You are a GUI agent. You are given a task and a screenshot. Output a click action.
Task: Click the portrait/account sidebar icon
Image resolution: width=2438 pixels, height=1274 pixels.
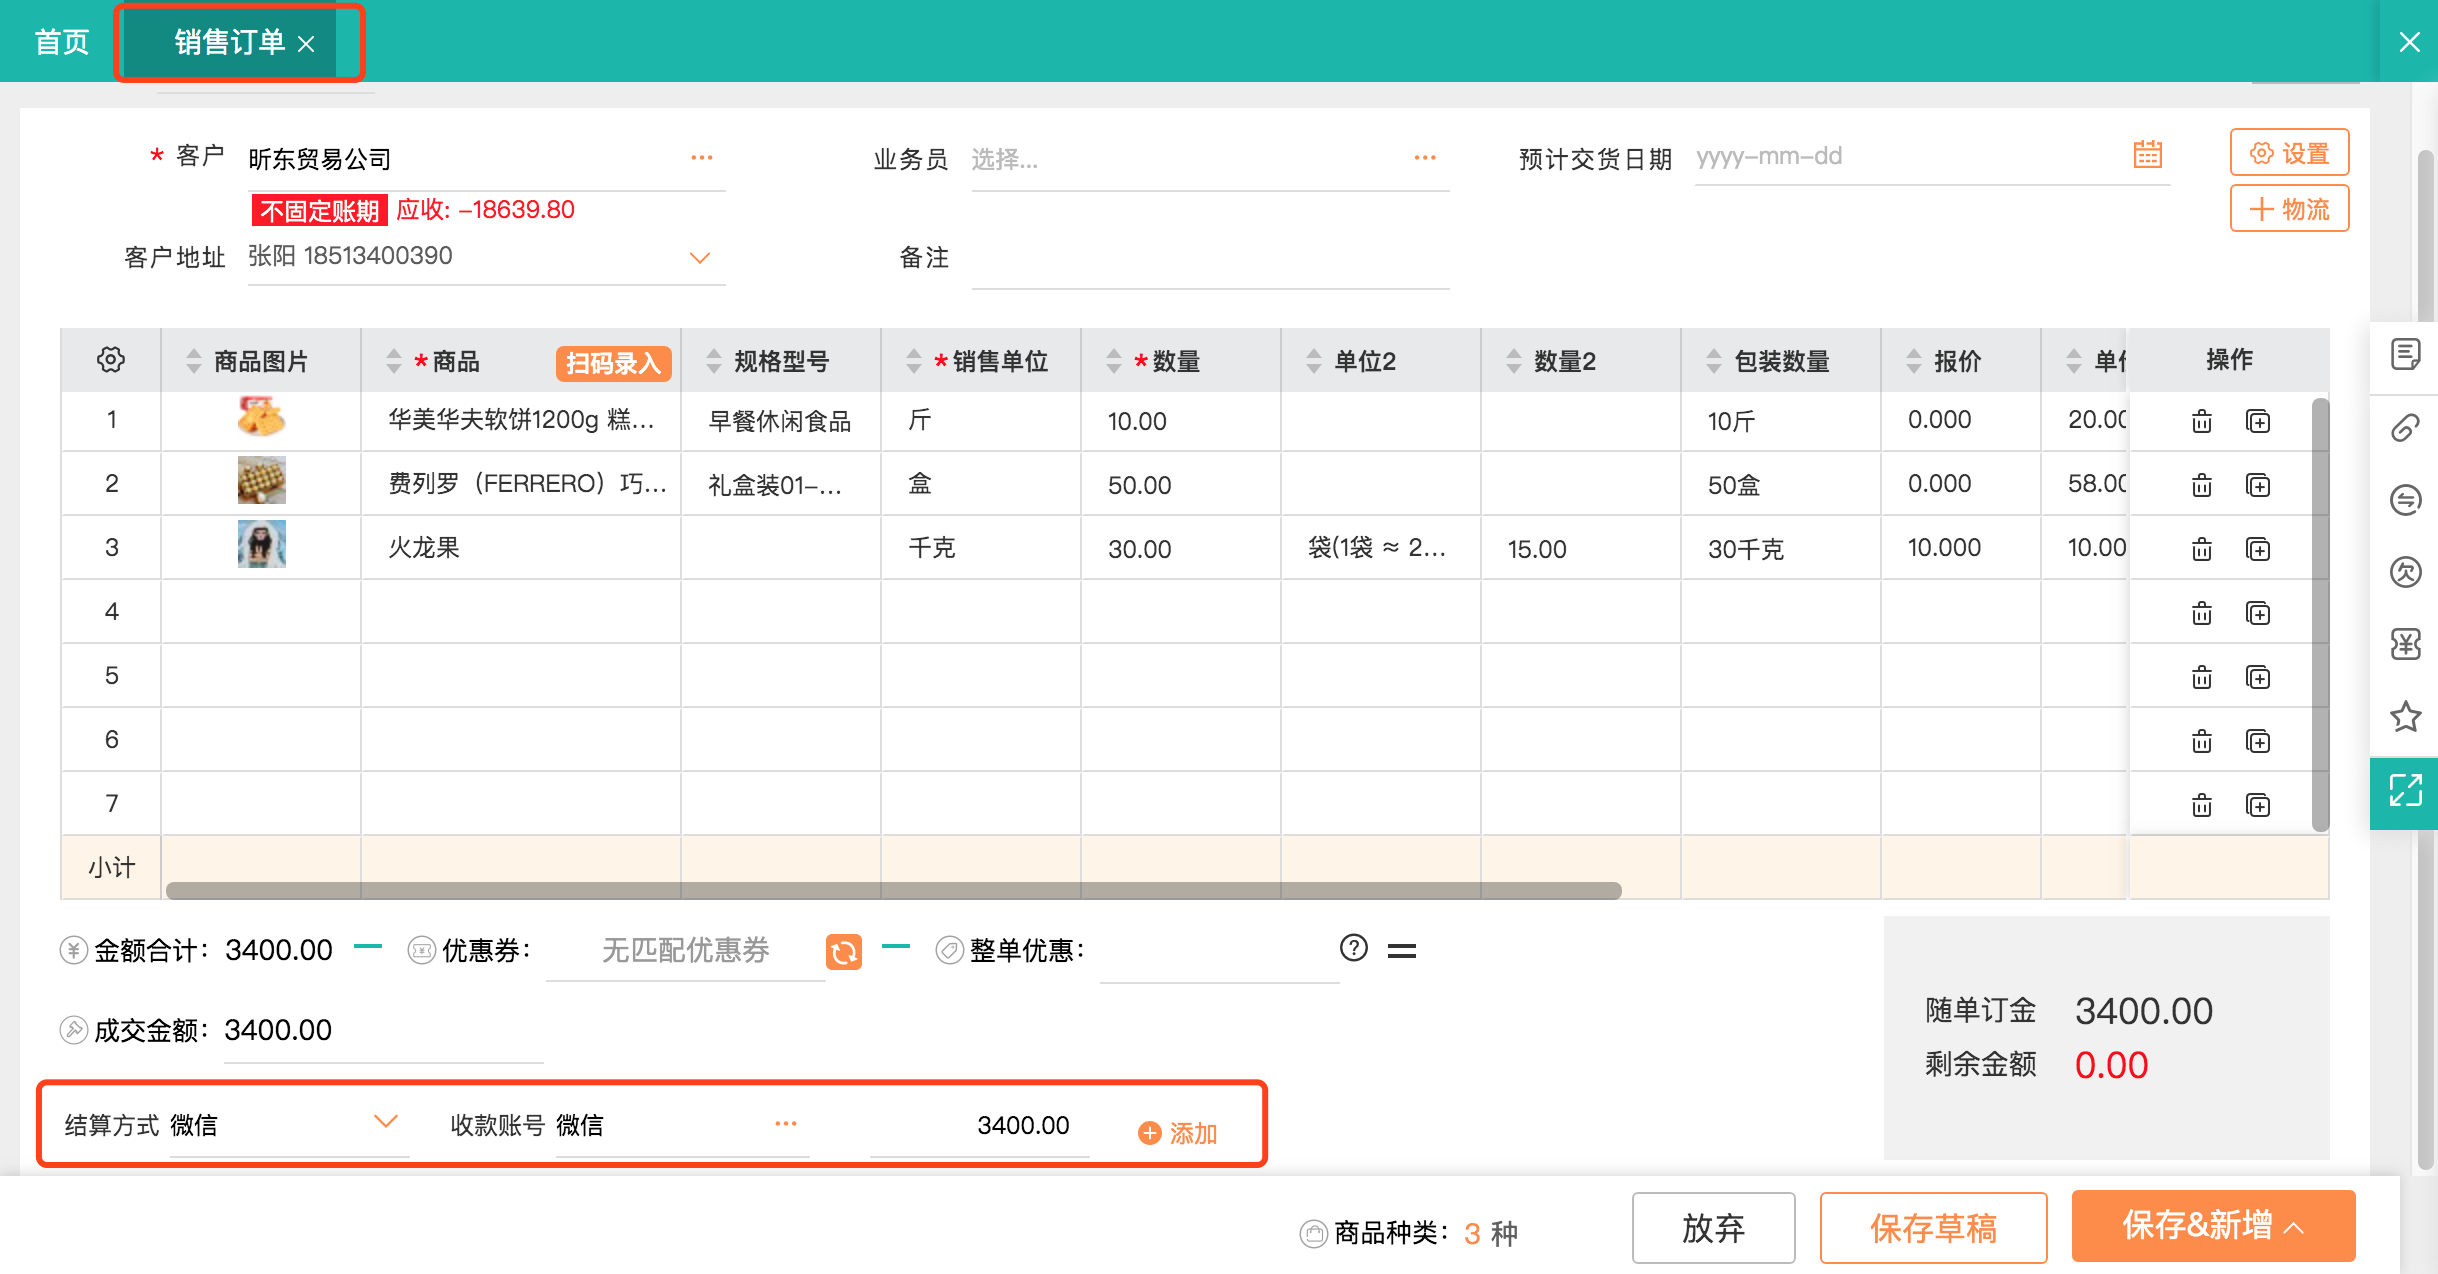2403,584
